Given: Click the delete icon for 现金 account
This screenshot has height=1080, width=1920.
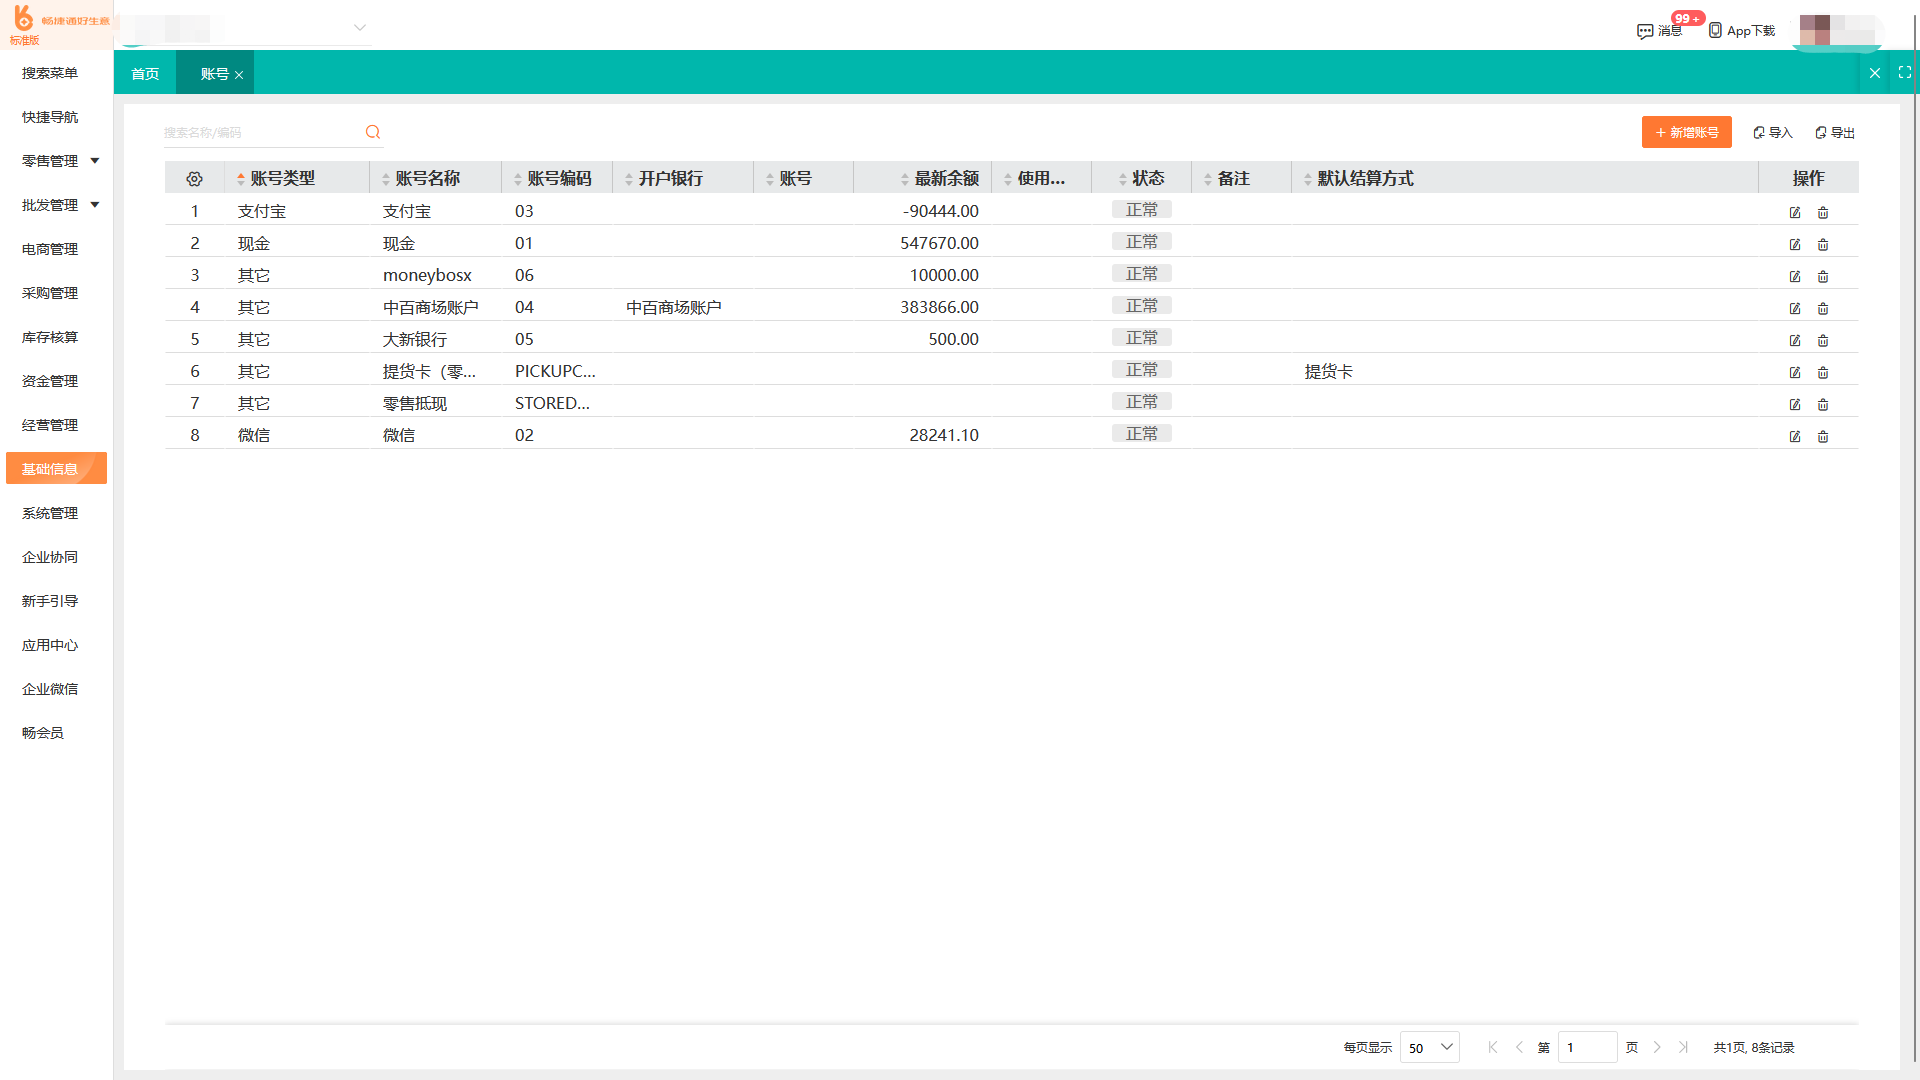Looking at the screenshot, I should click(x=1824, y=243).
